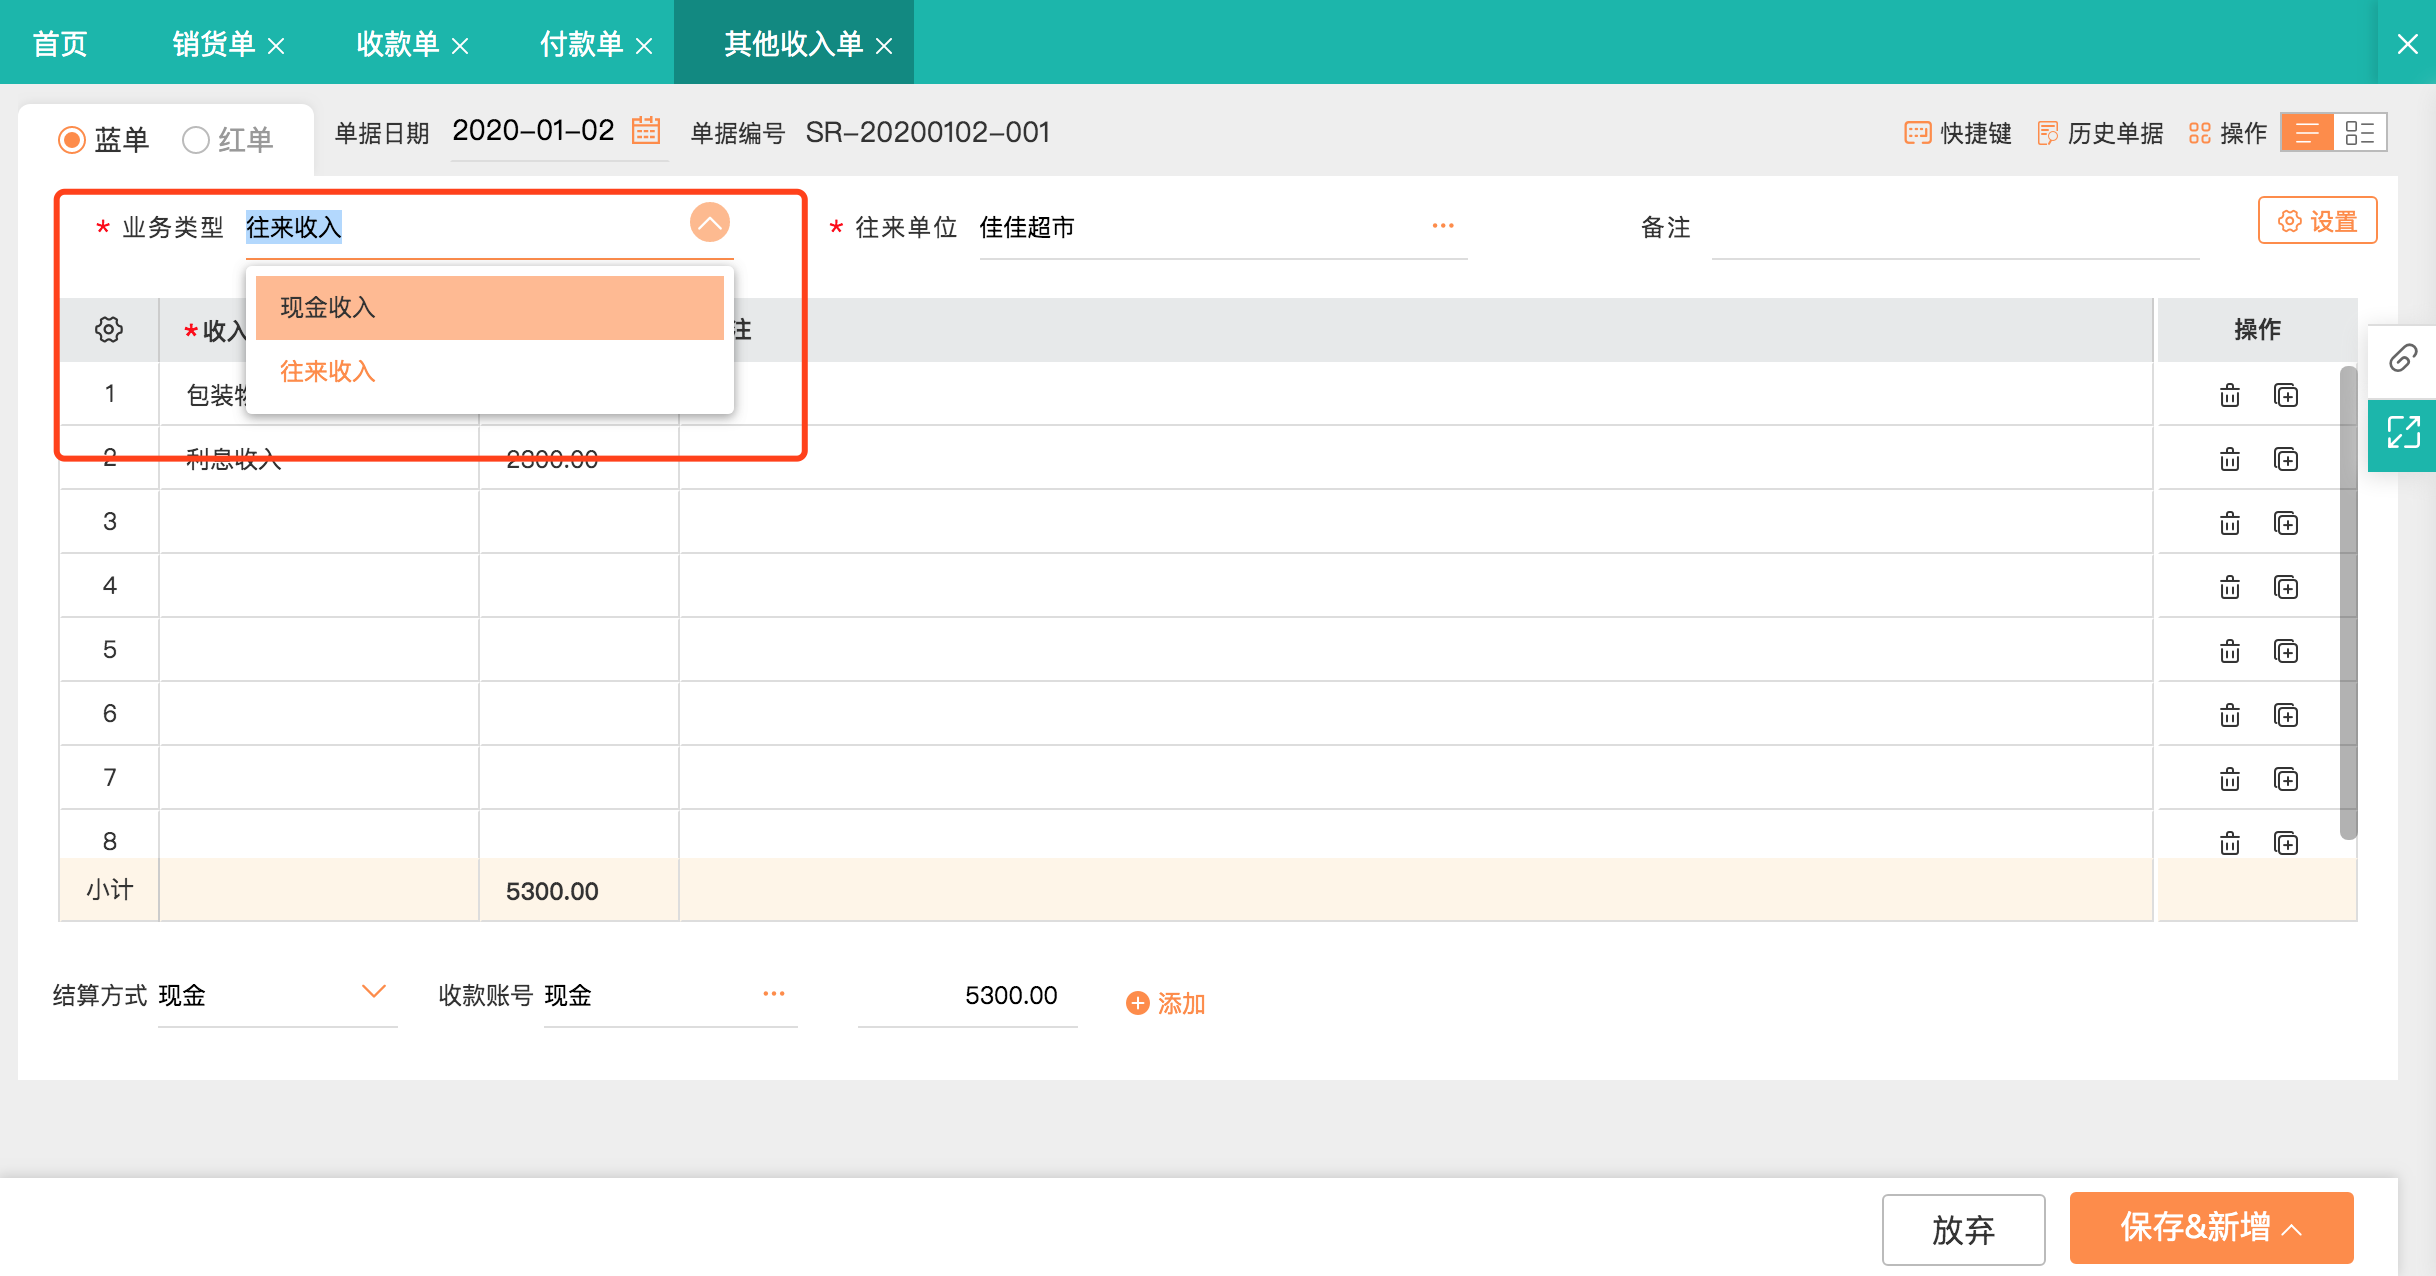The width and height of the screenshot is (2436, 1276).
Task: Select 往来收入 from dropdown list
Action: [329, 371]
